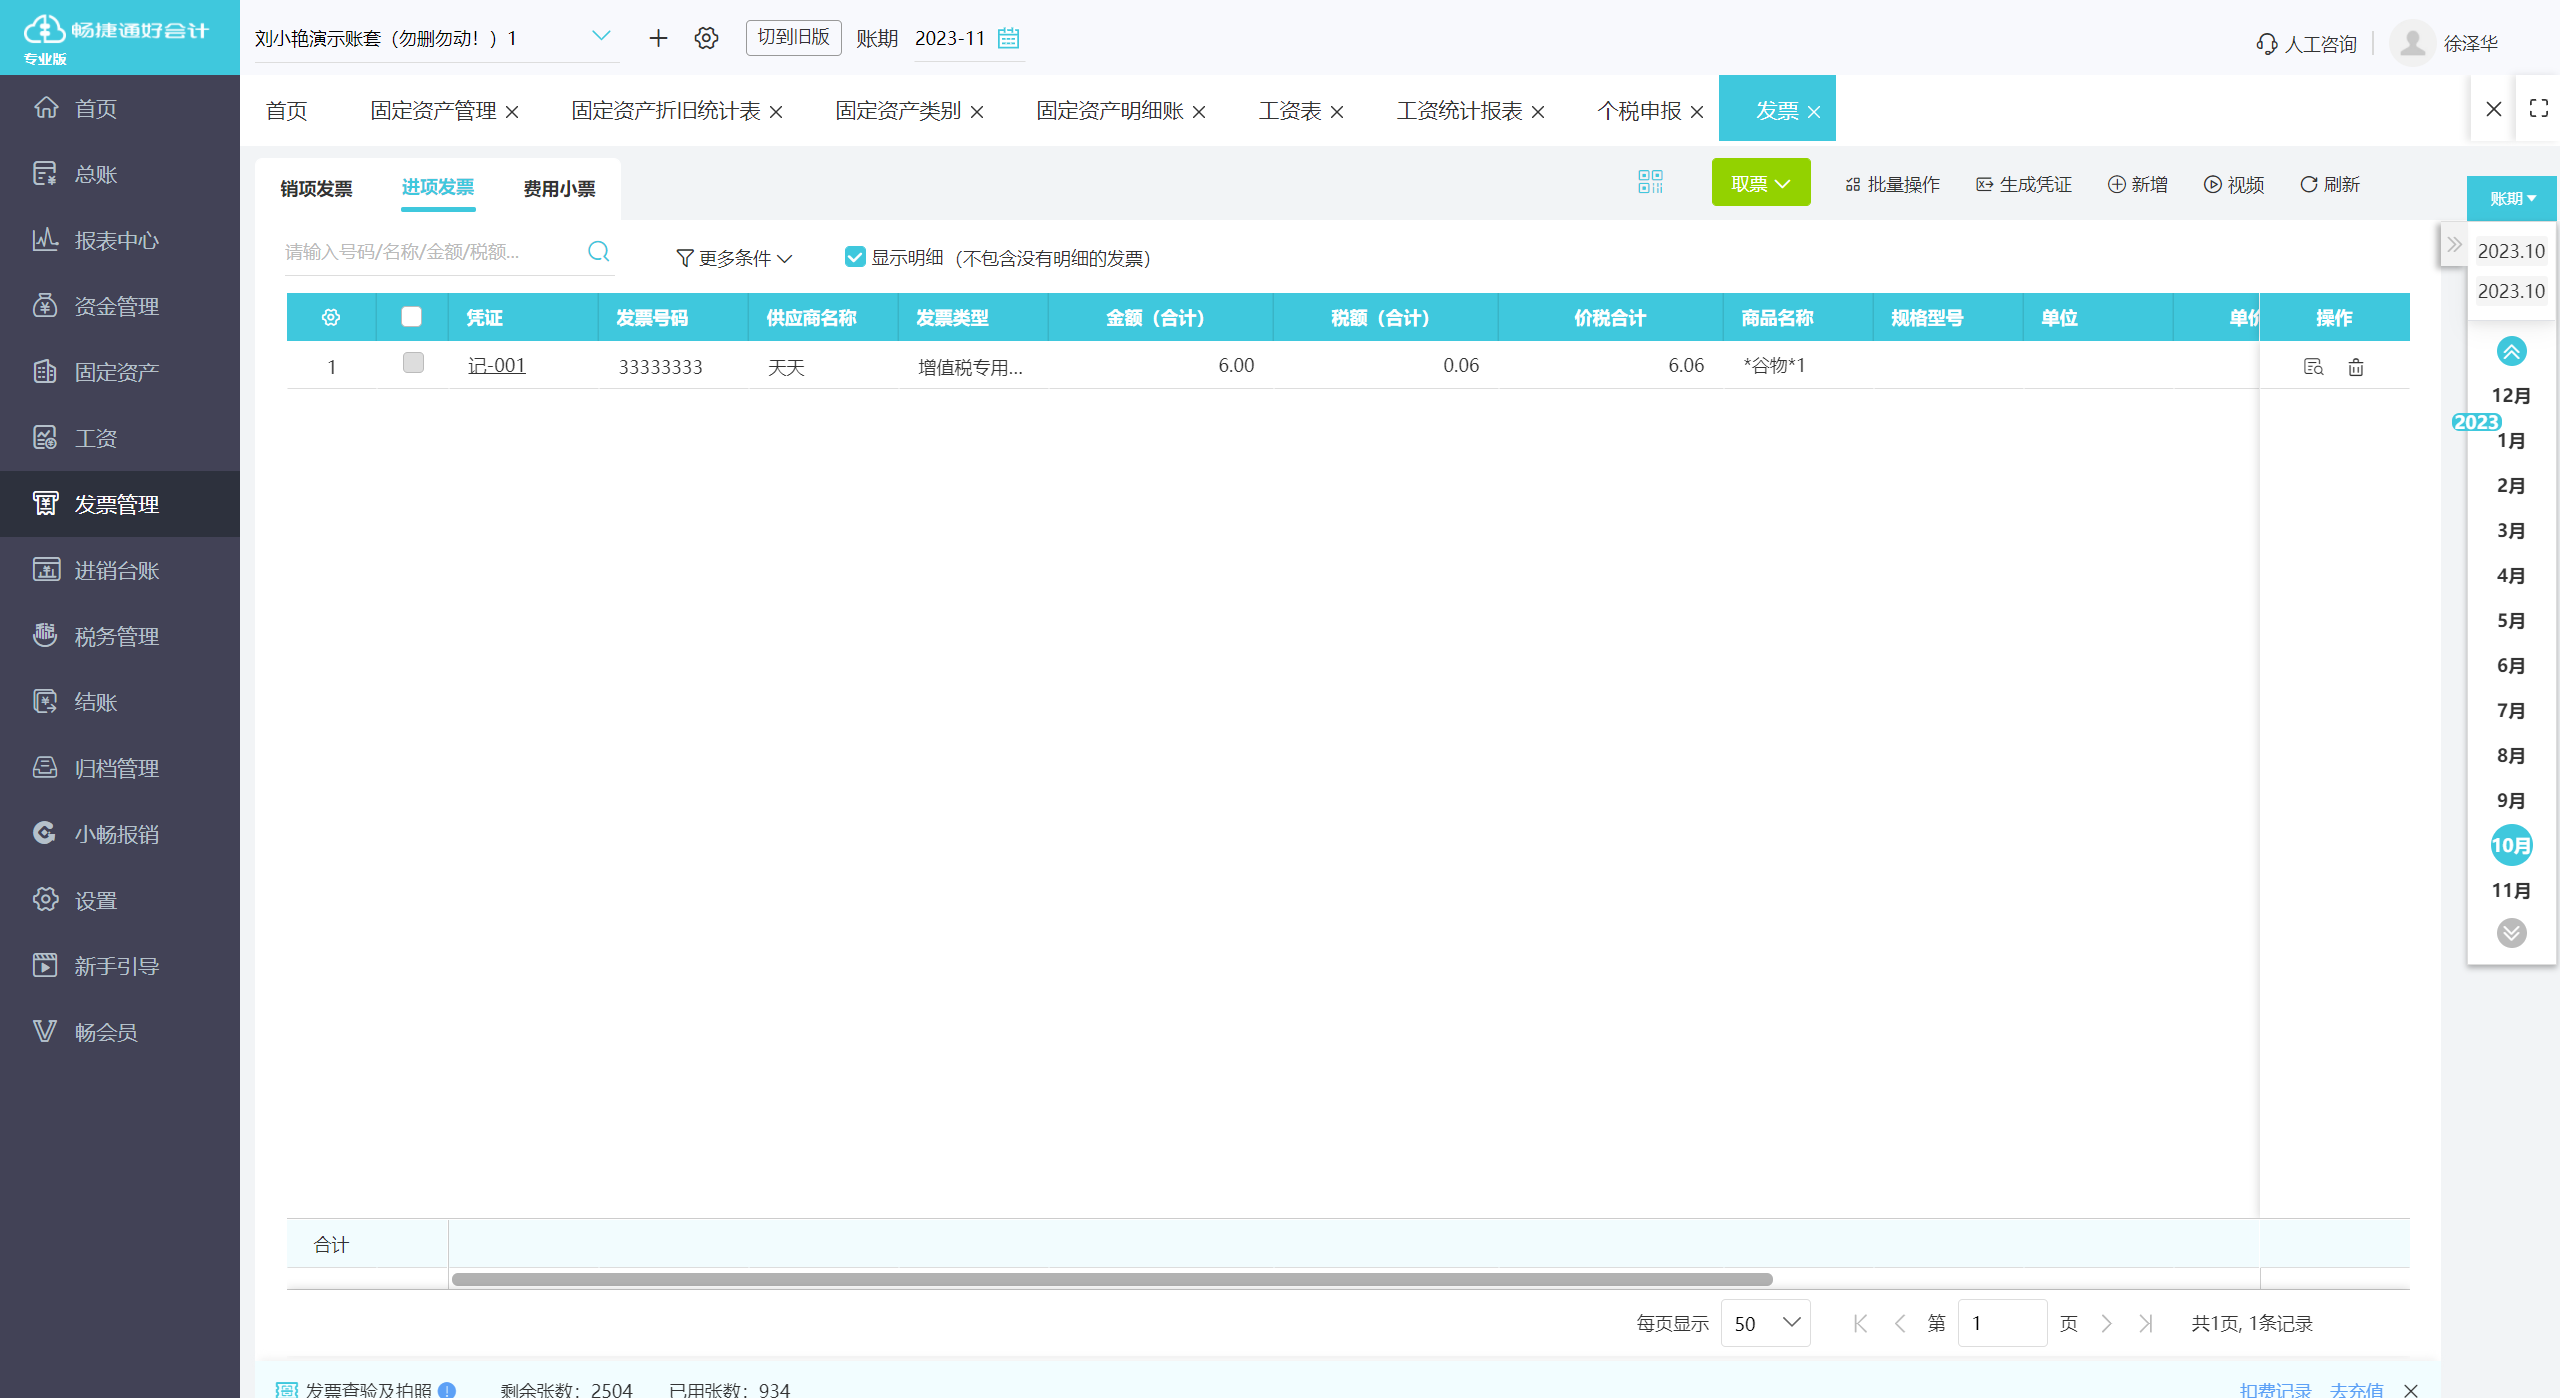Expand 更多条件 filter dropdown

tap(732, 258)
